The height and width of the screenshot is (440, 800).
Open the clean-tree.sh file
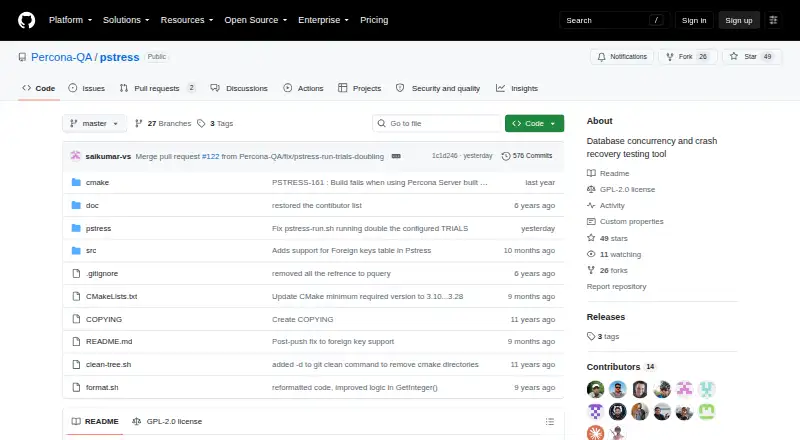(108, 364)
